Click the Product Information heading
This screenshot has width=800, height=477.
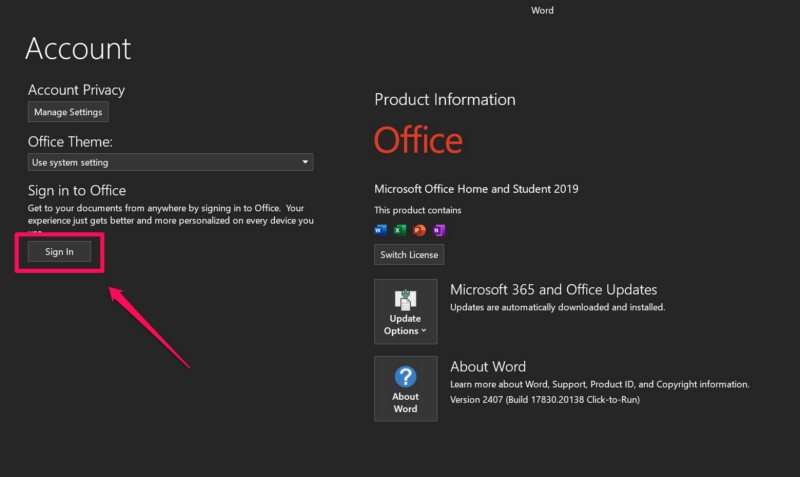click(445, 99)
